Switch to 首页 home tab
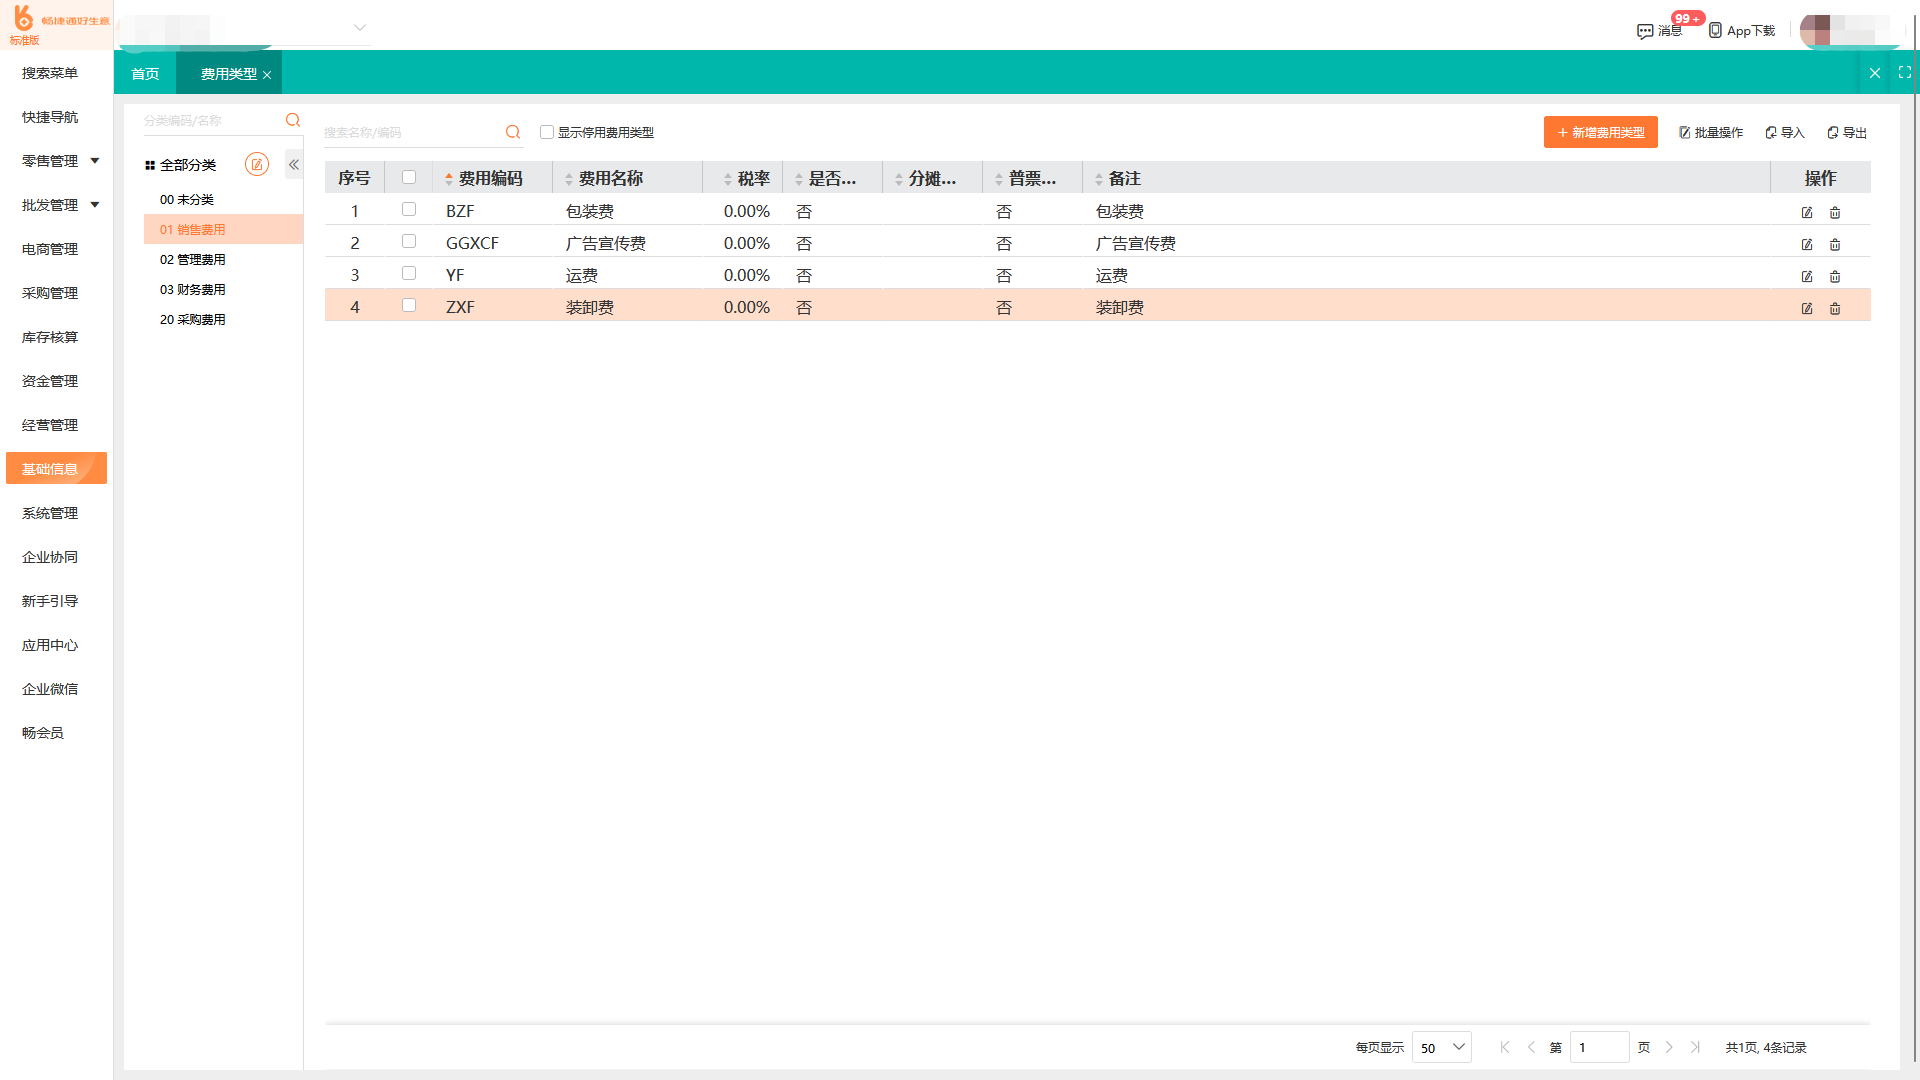 pos(145,73)
